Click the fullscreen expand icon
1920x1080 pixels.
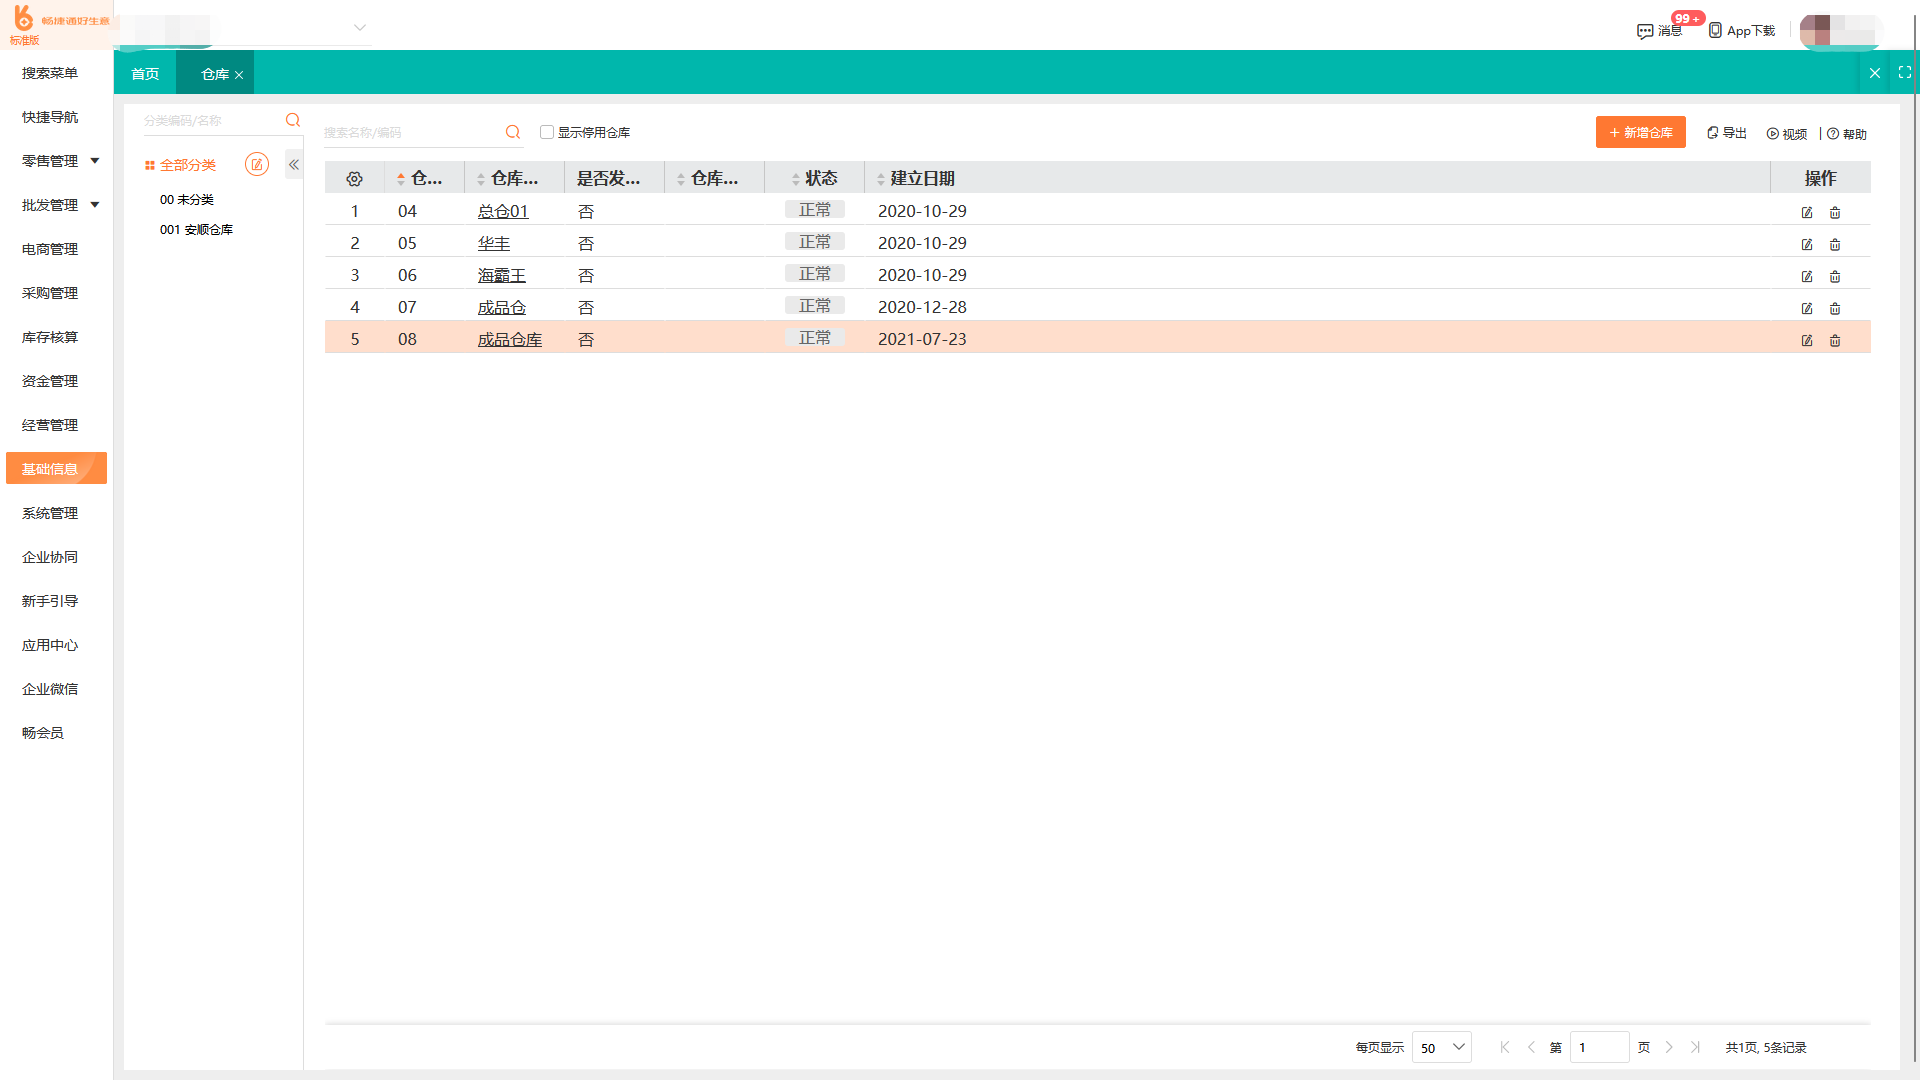click(x=1904, y=73)
